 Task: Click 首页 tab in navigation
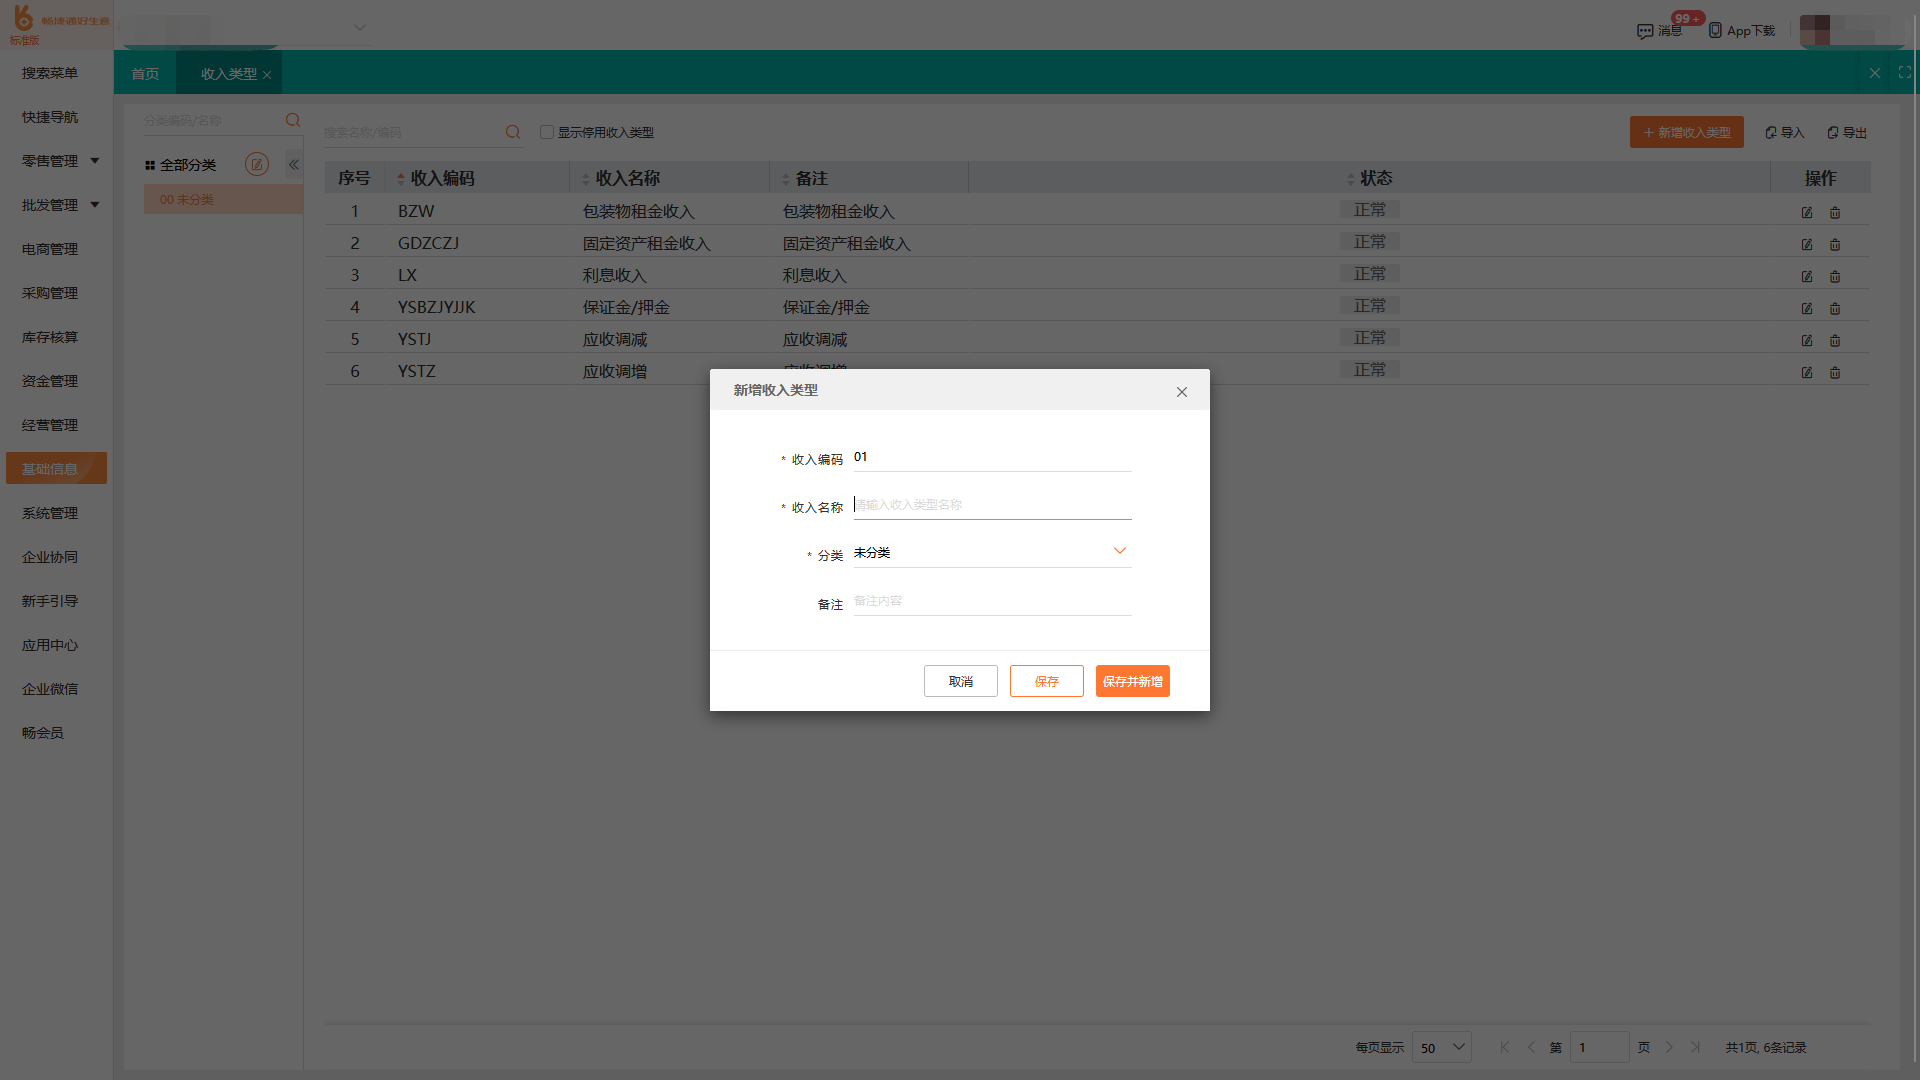tap(144, 73)
